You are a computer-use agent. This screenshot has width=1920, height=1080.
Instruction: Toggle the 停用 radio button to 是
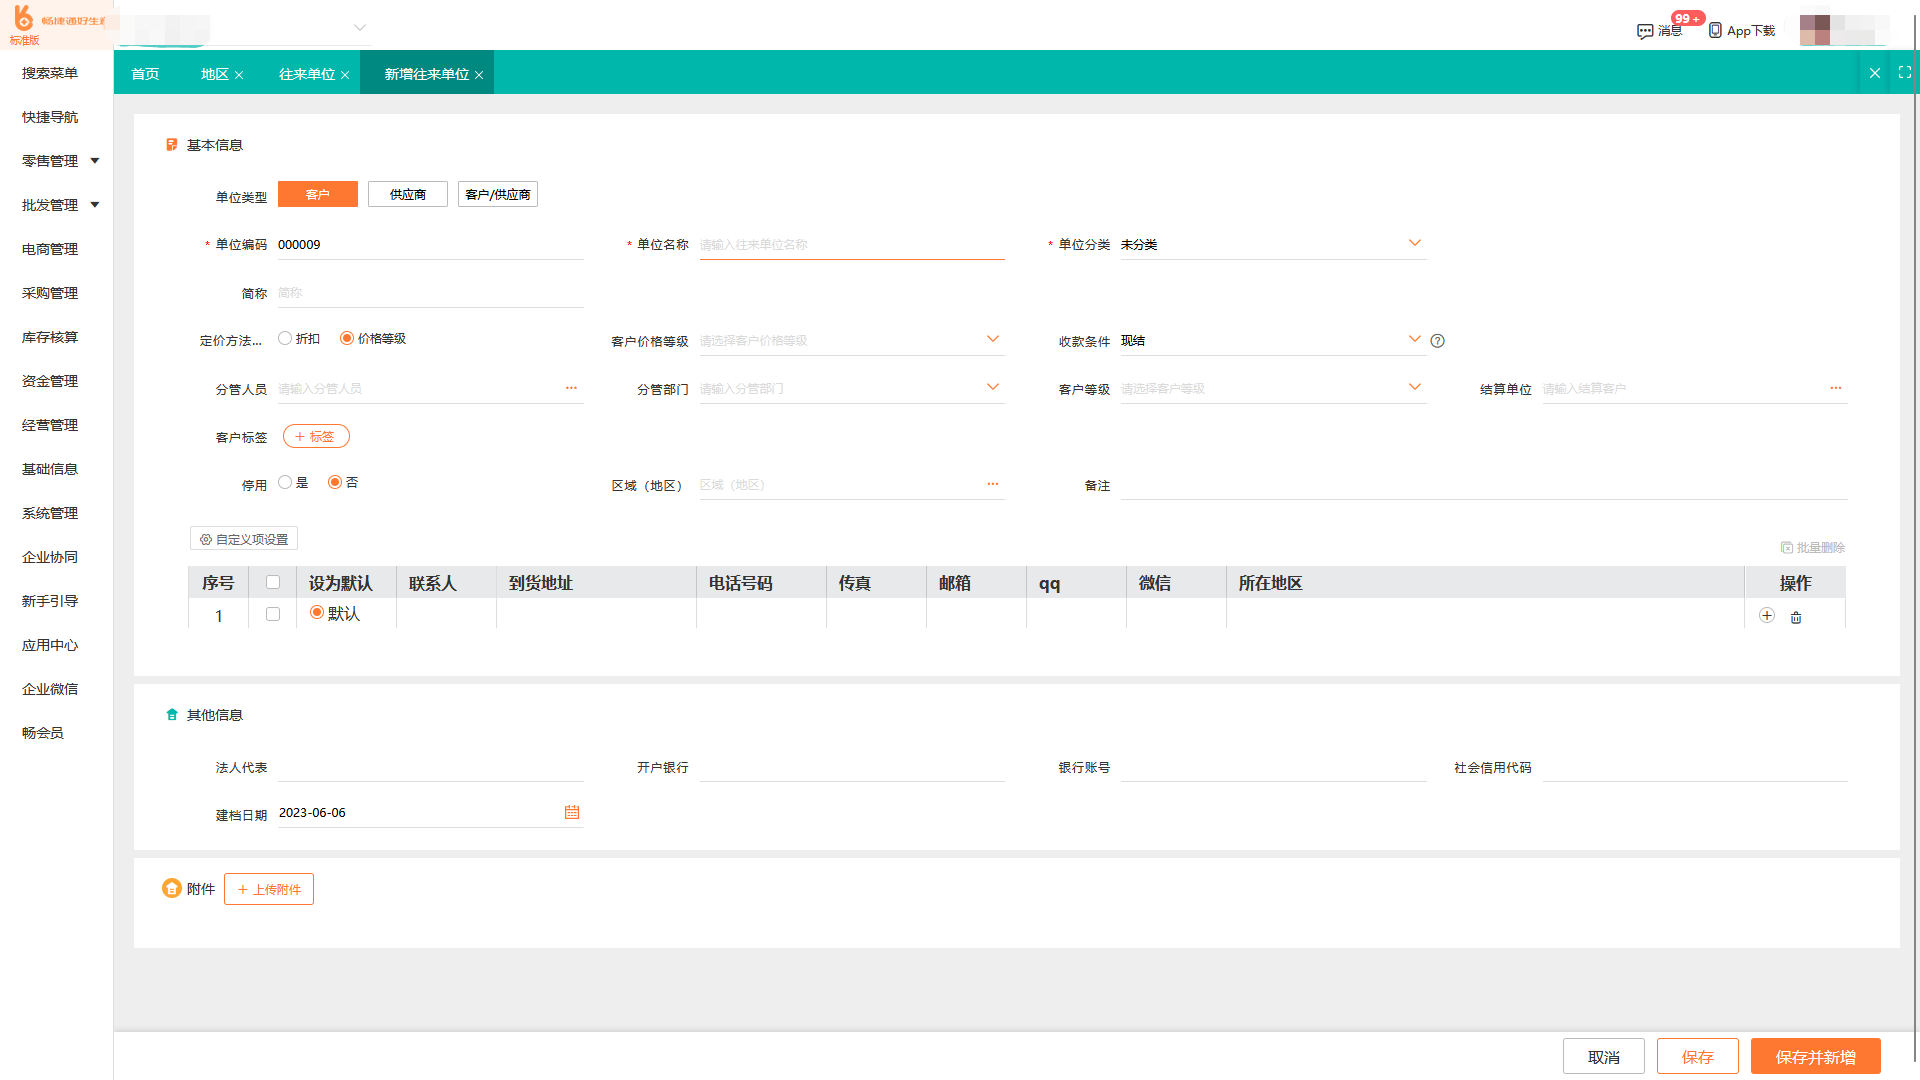coord(285,481)
